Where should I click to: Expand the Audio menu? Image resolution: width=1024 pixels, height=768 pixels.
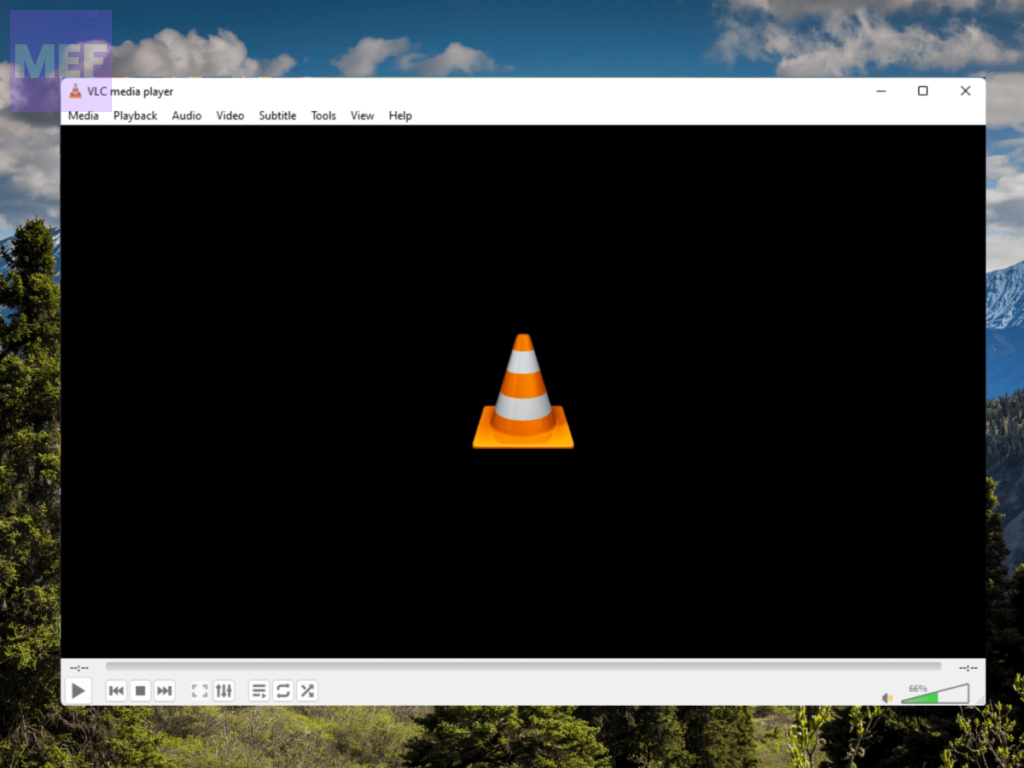click(186, 116)
